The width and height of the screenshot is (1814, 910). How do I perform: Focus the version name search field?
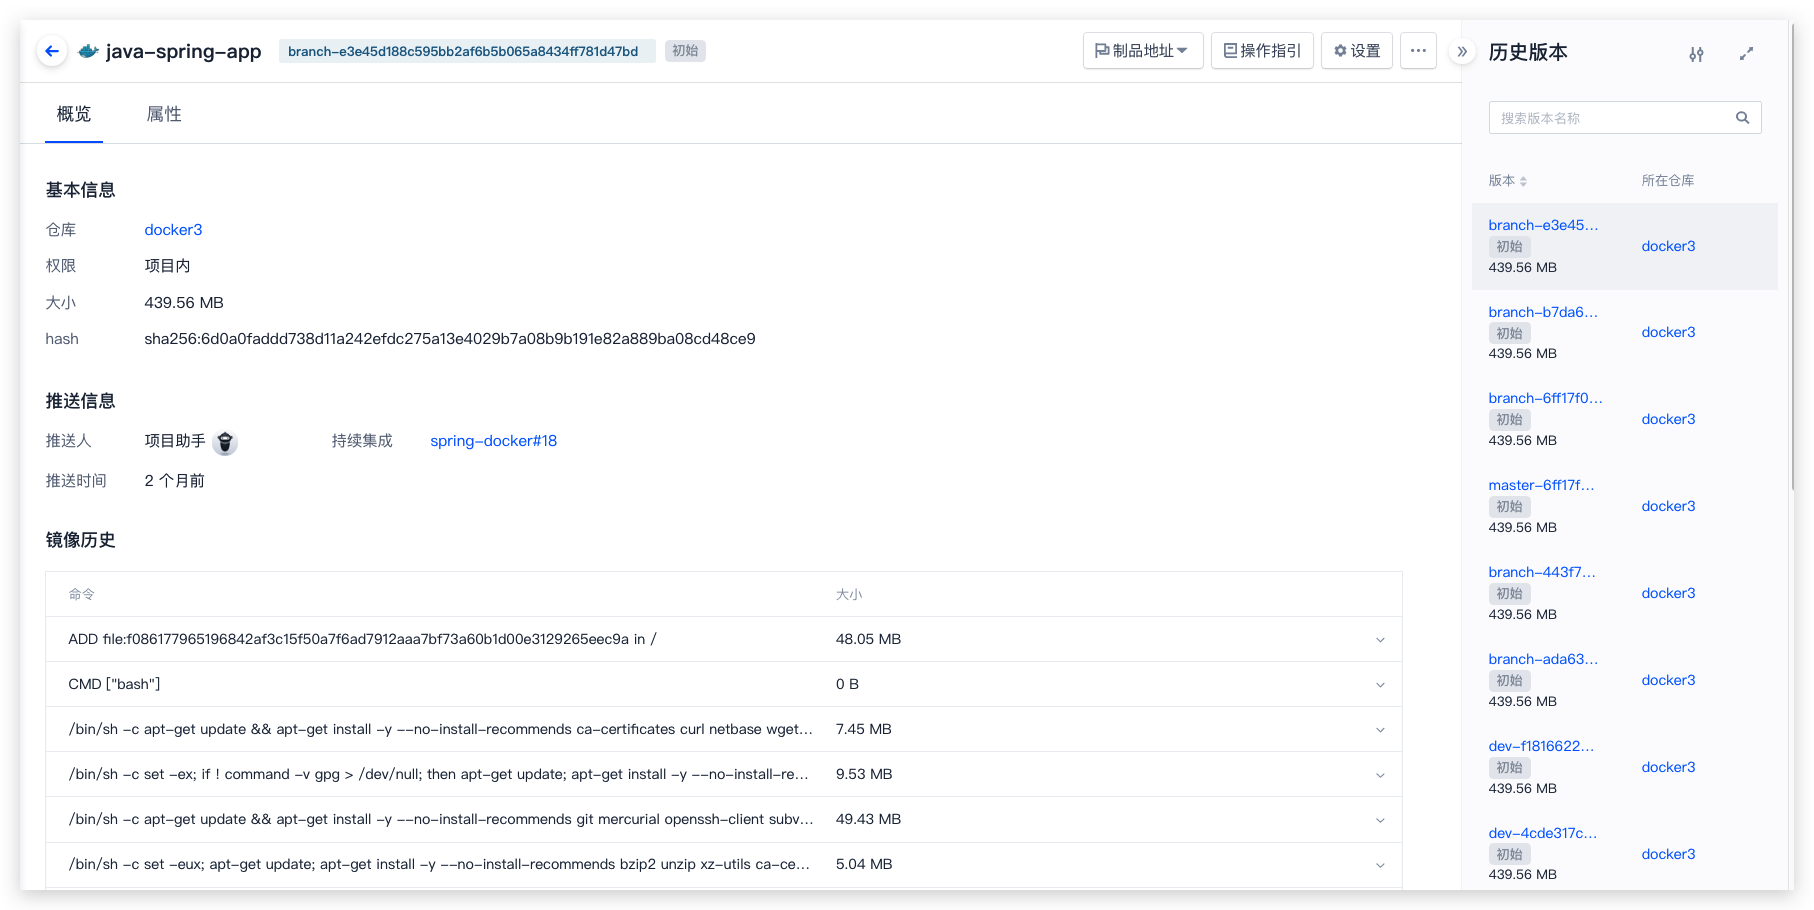pos(1612,118)
